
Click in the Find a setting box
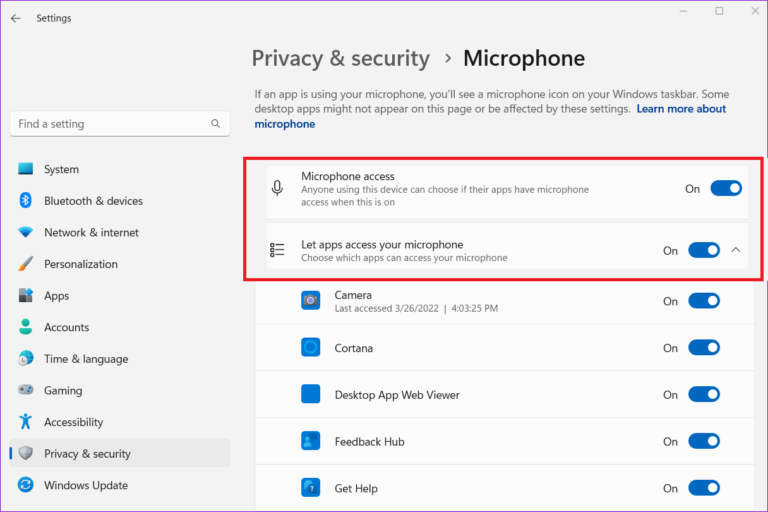pyautogui.click(x=120, y=123)
